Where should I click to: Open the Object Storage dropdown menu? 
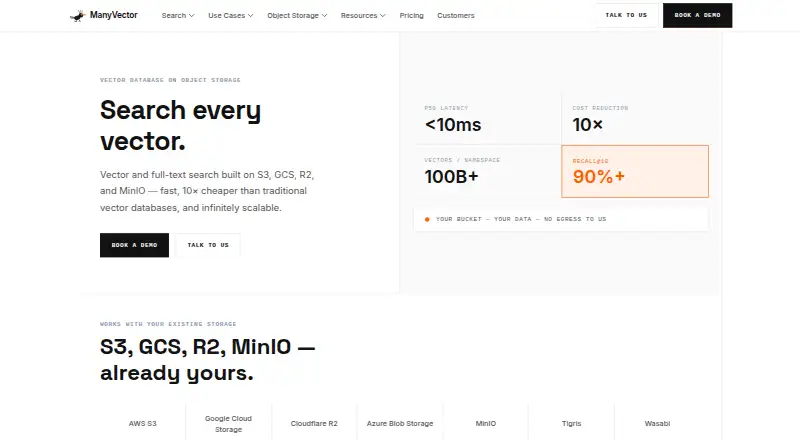pos(297,16)
